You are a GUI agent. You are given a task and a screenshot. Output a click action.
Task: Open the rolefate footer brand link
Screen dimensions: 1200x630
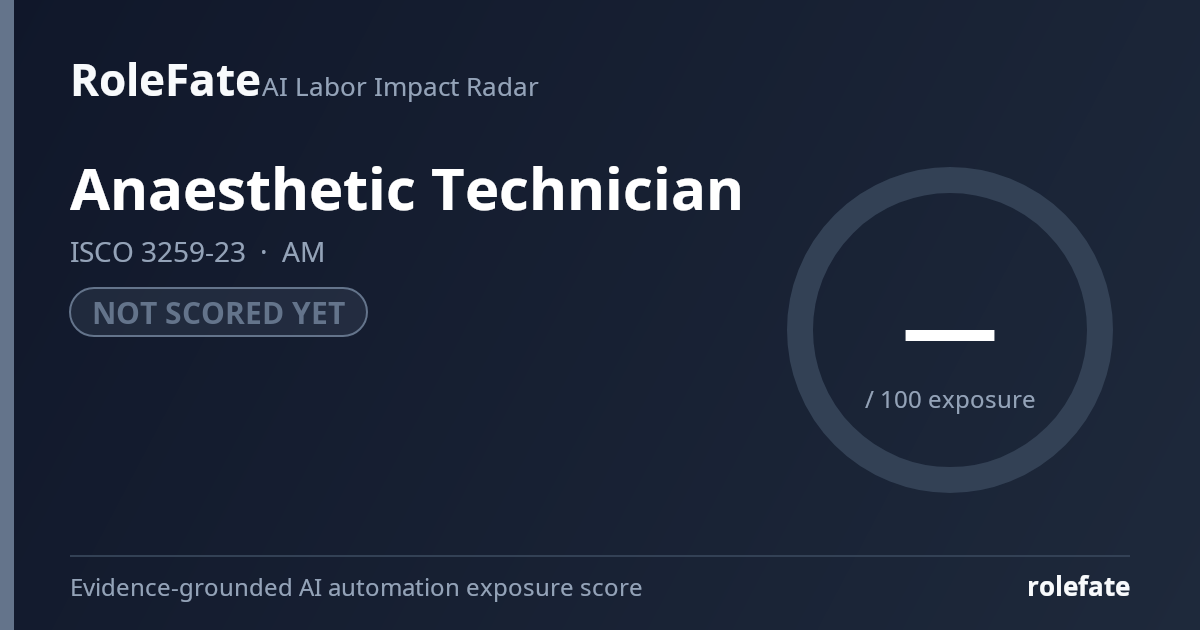tap(1078, 586)
